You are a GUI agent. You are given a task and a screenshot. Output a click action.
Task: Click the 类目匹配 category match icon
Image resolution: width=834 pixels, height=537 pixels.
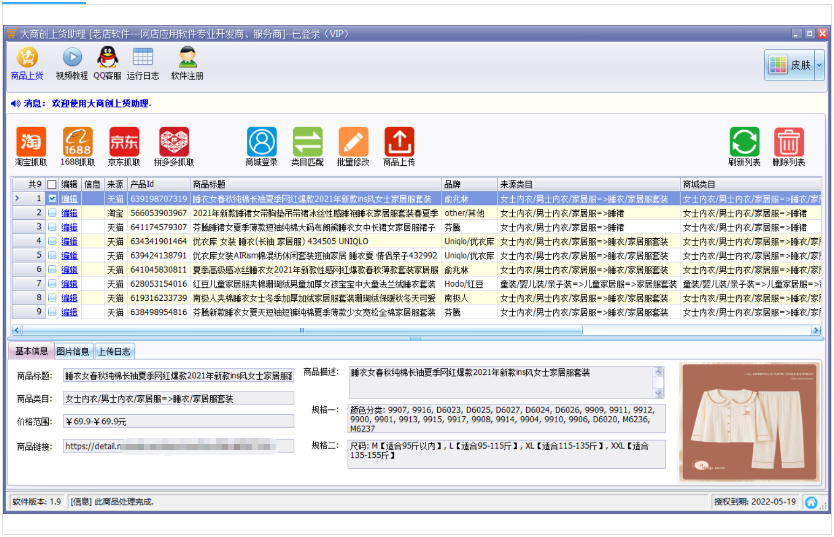pos(307,142)
